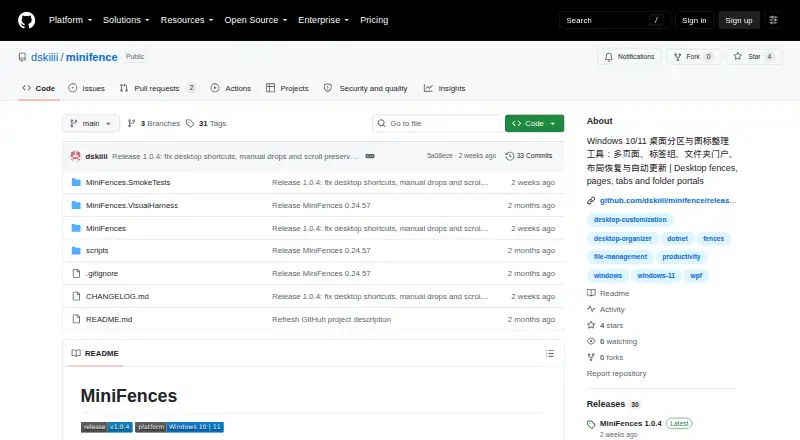Open the 33 Commits history link
800x440 pixels.
click(x=529, y=156)
